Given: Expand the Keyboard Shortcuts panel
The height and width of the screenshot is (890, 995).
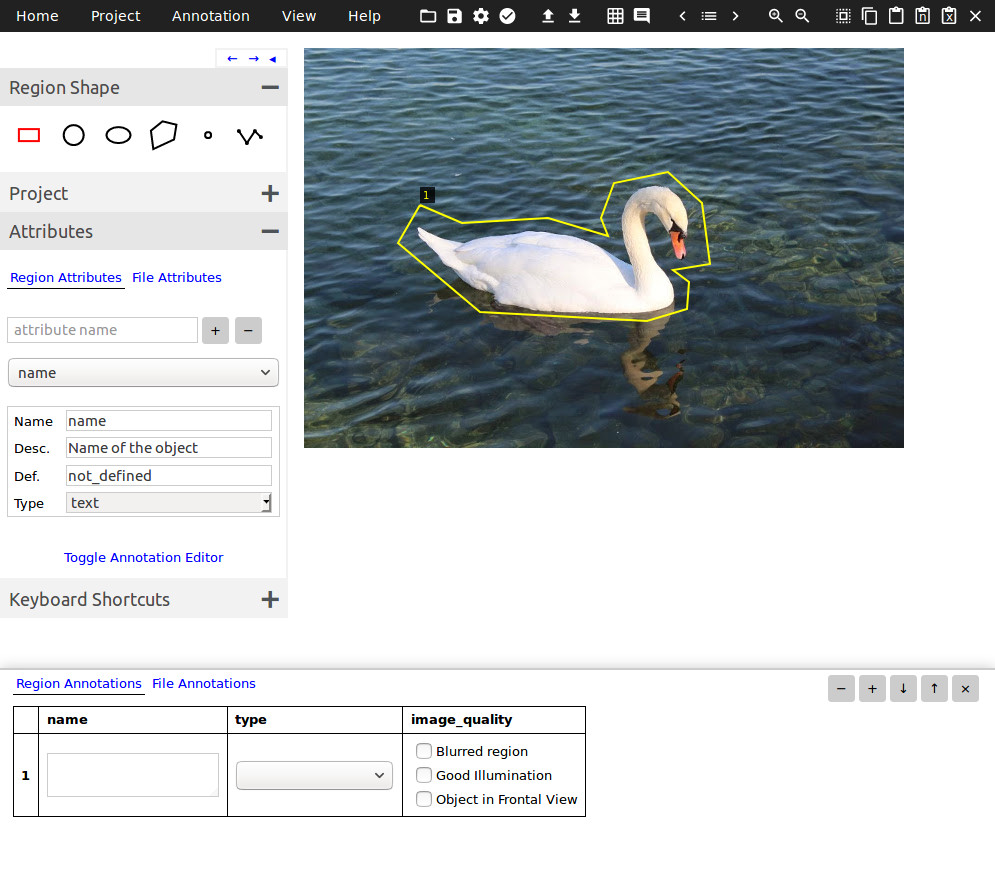Looking at the screenshot, I should (x=269, y=600).
